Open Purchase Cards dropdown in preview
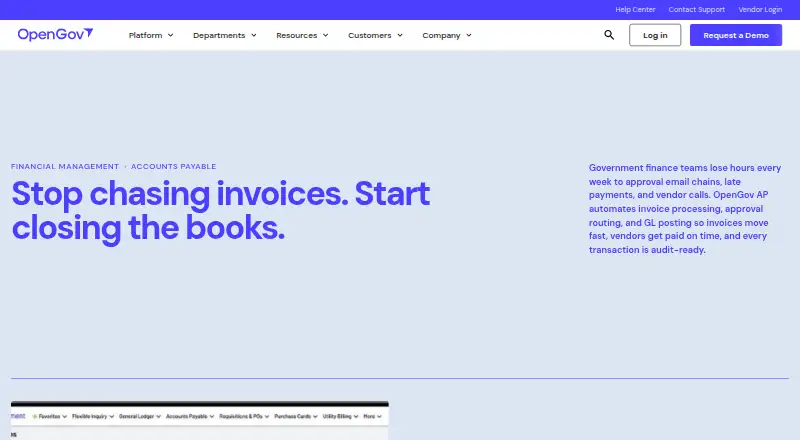This screenshot has height=440, width=800. tap(296, 417)
